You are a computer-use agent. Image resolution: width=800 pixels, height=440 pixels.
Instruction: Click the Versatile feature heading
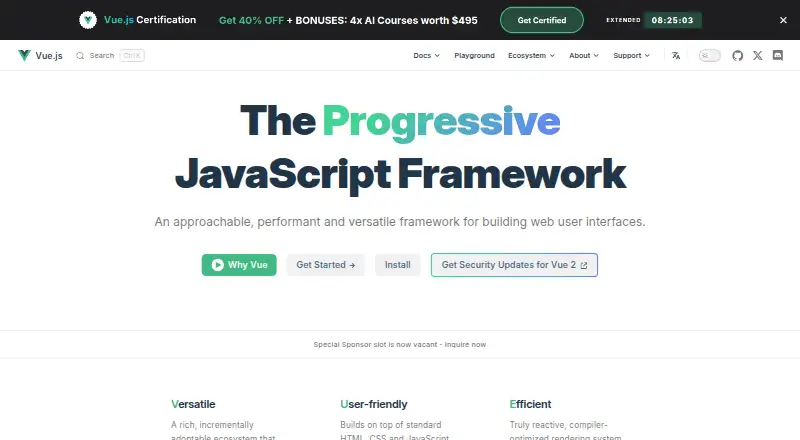click(x=193, y=404)
